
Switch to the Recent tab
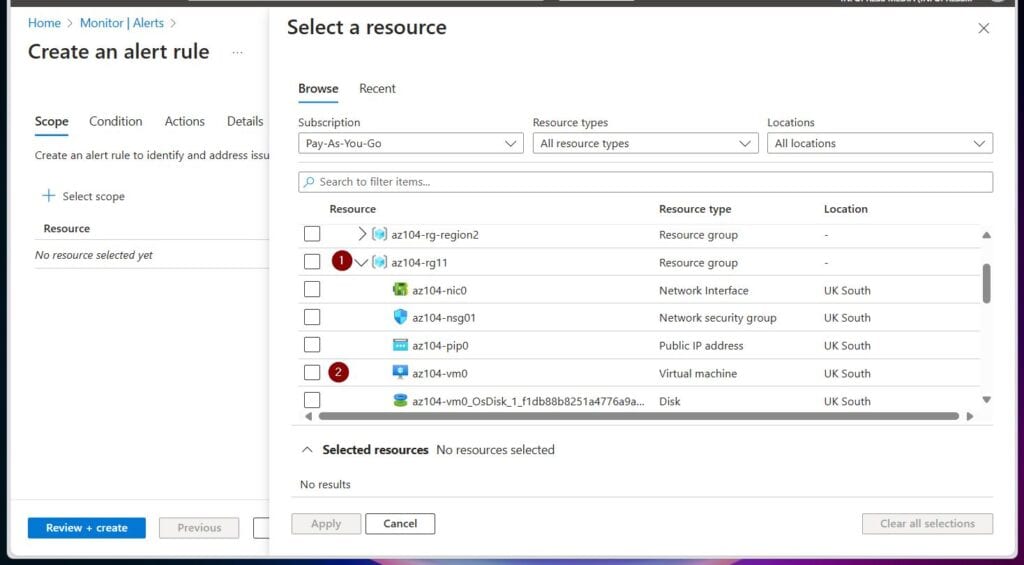(377, 89)
